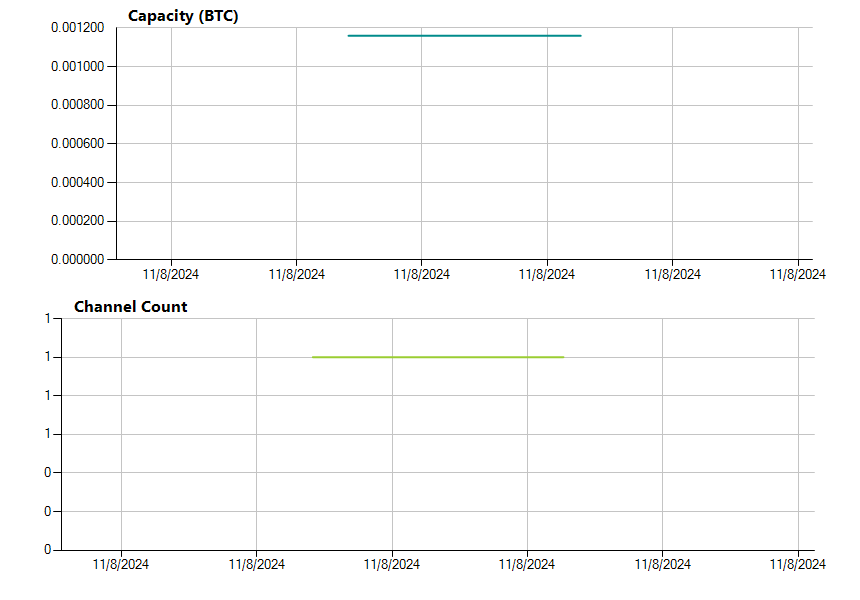Click rightmost date label under Channel Count chart
The height and width of the screenshot is (600, 860).
pos(797,565)
